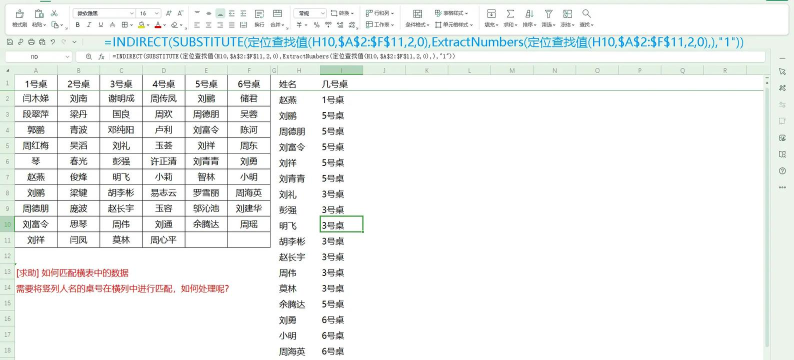Click the percent style icon
794x360 pixels.
point(316,24)
